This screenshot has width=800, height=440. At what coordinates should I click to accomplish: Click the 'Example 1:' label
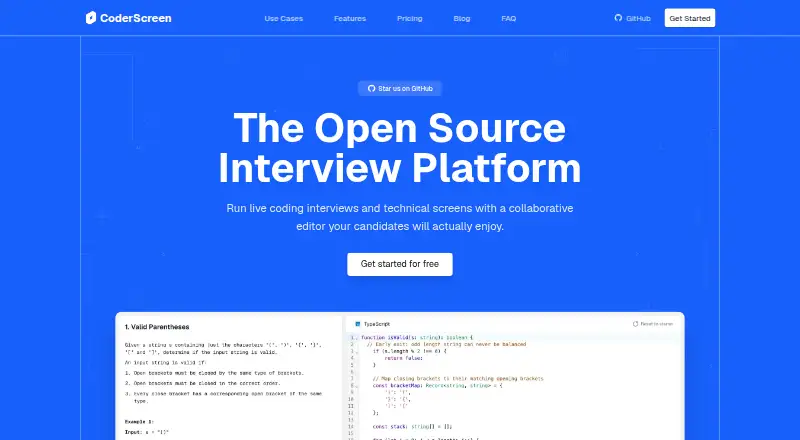tap(139, 422)
